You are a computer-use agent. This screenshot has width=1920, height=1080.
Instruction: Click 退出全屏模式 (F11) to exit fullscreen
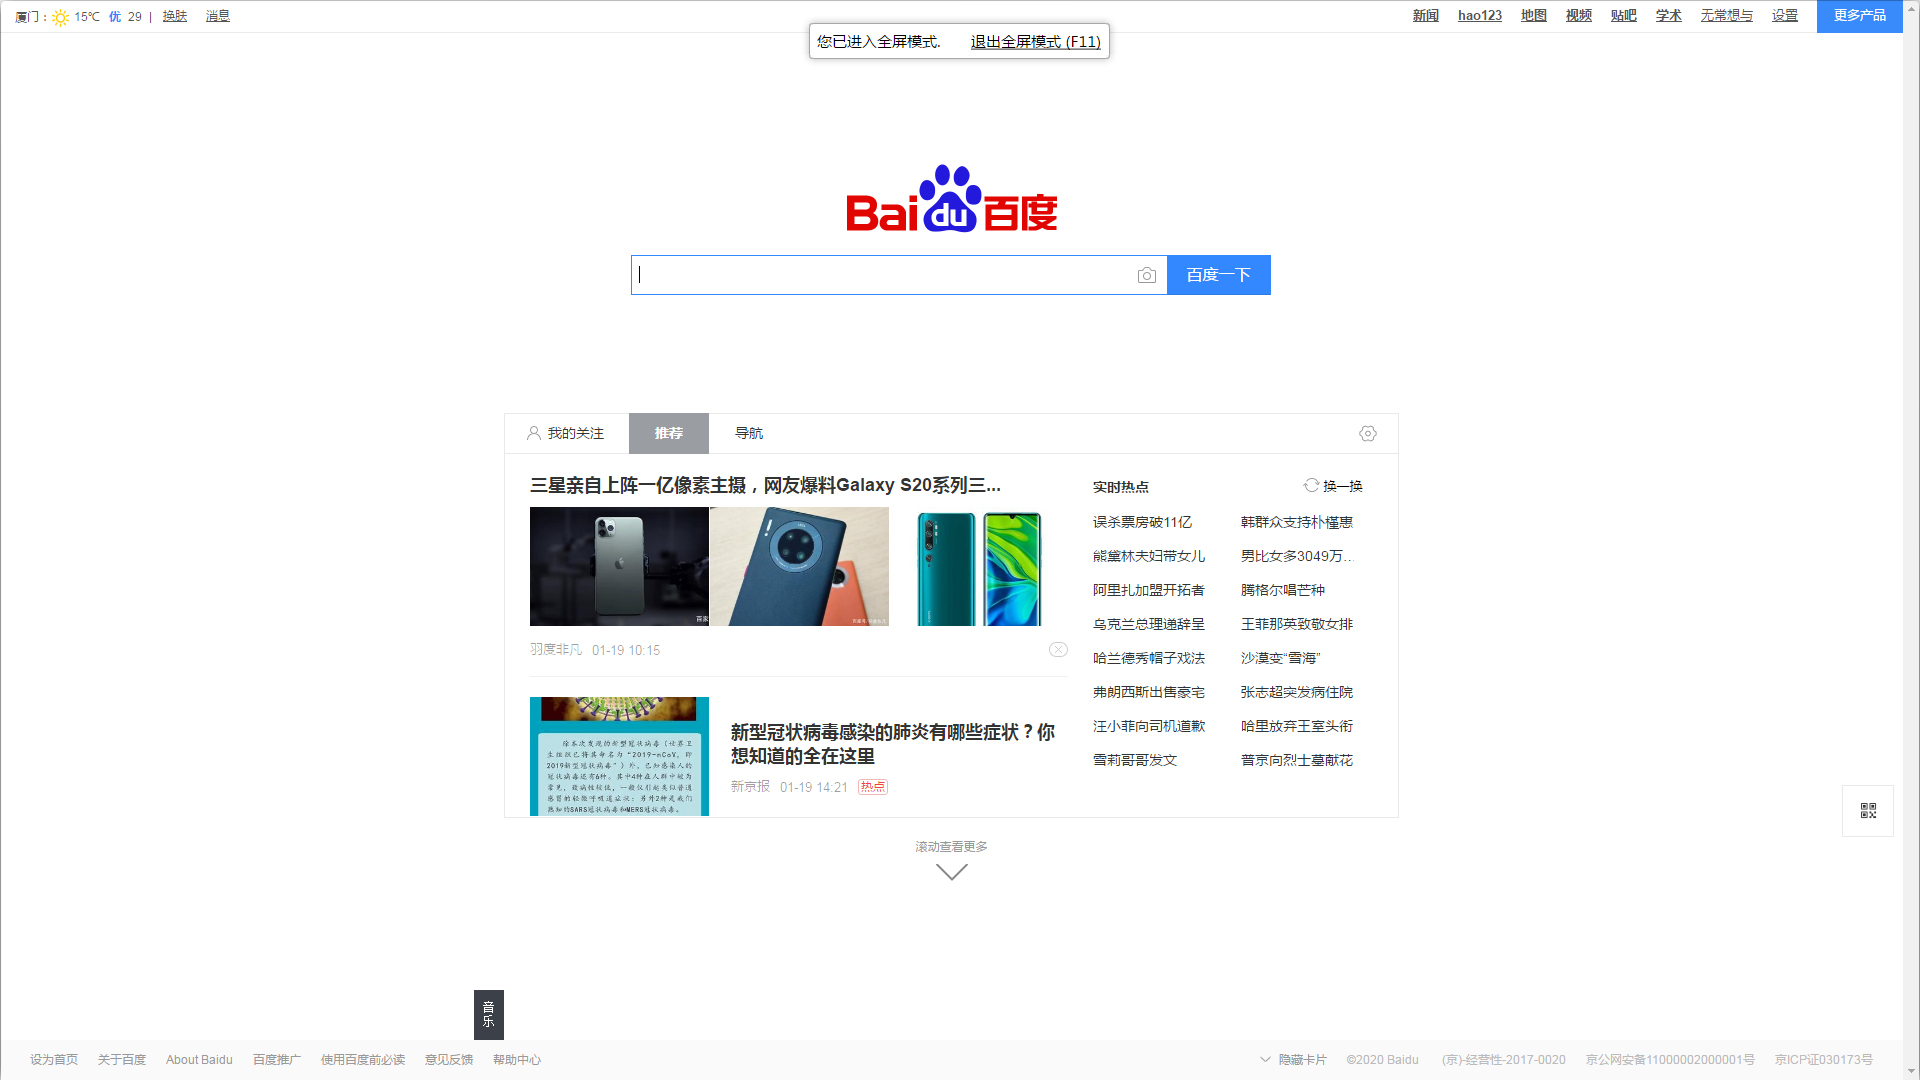click(1033, 42)
